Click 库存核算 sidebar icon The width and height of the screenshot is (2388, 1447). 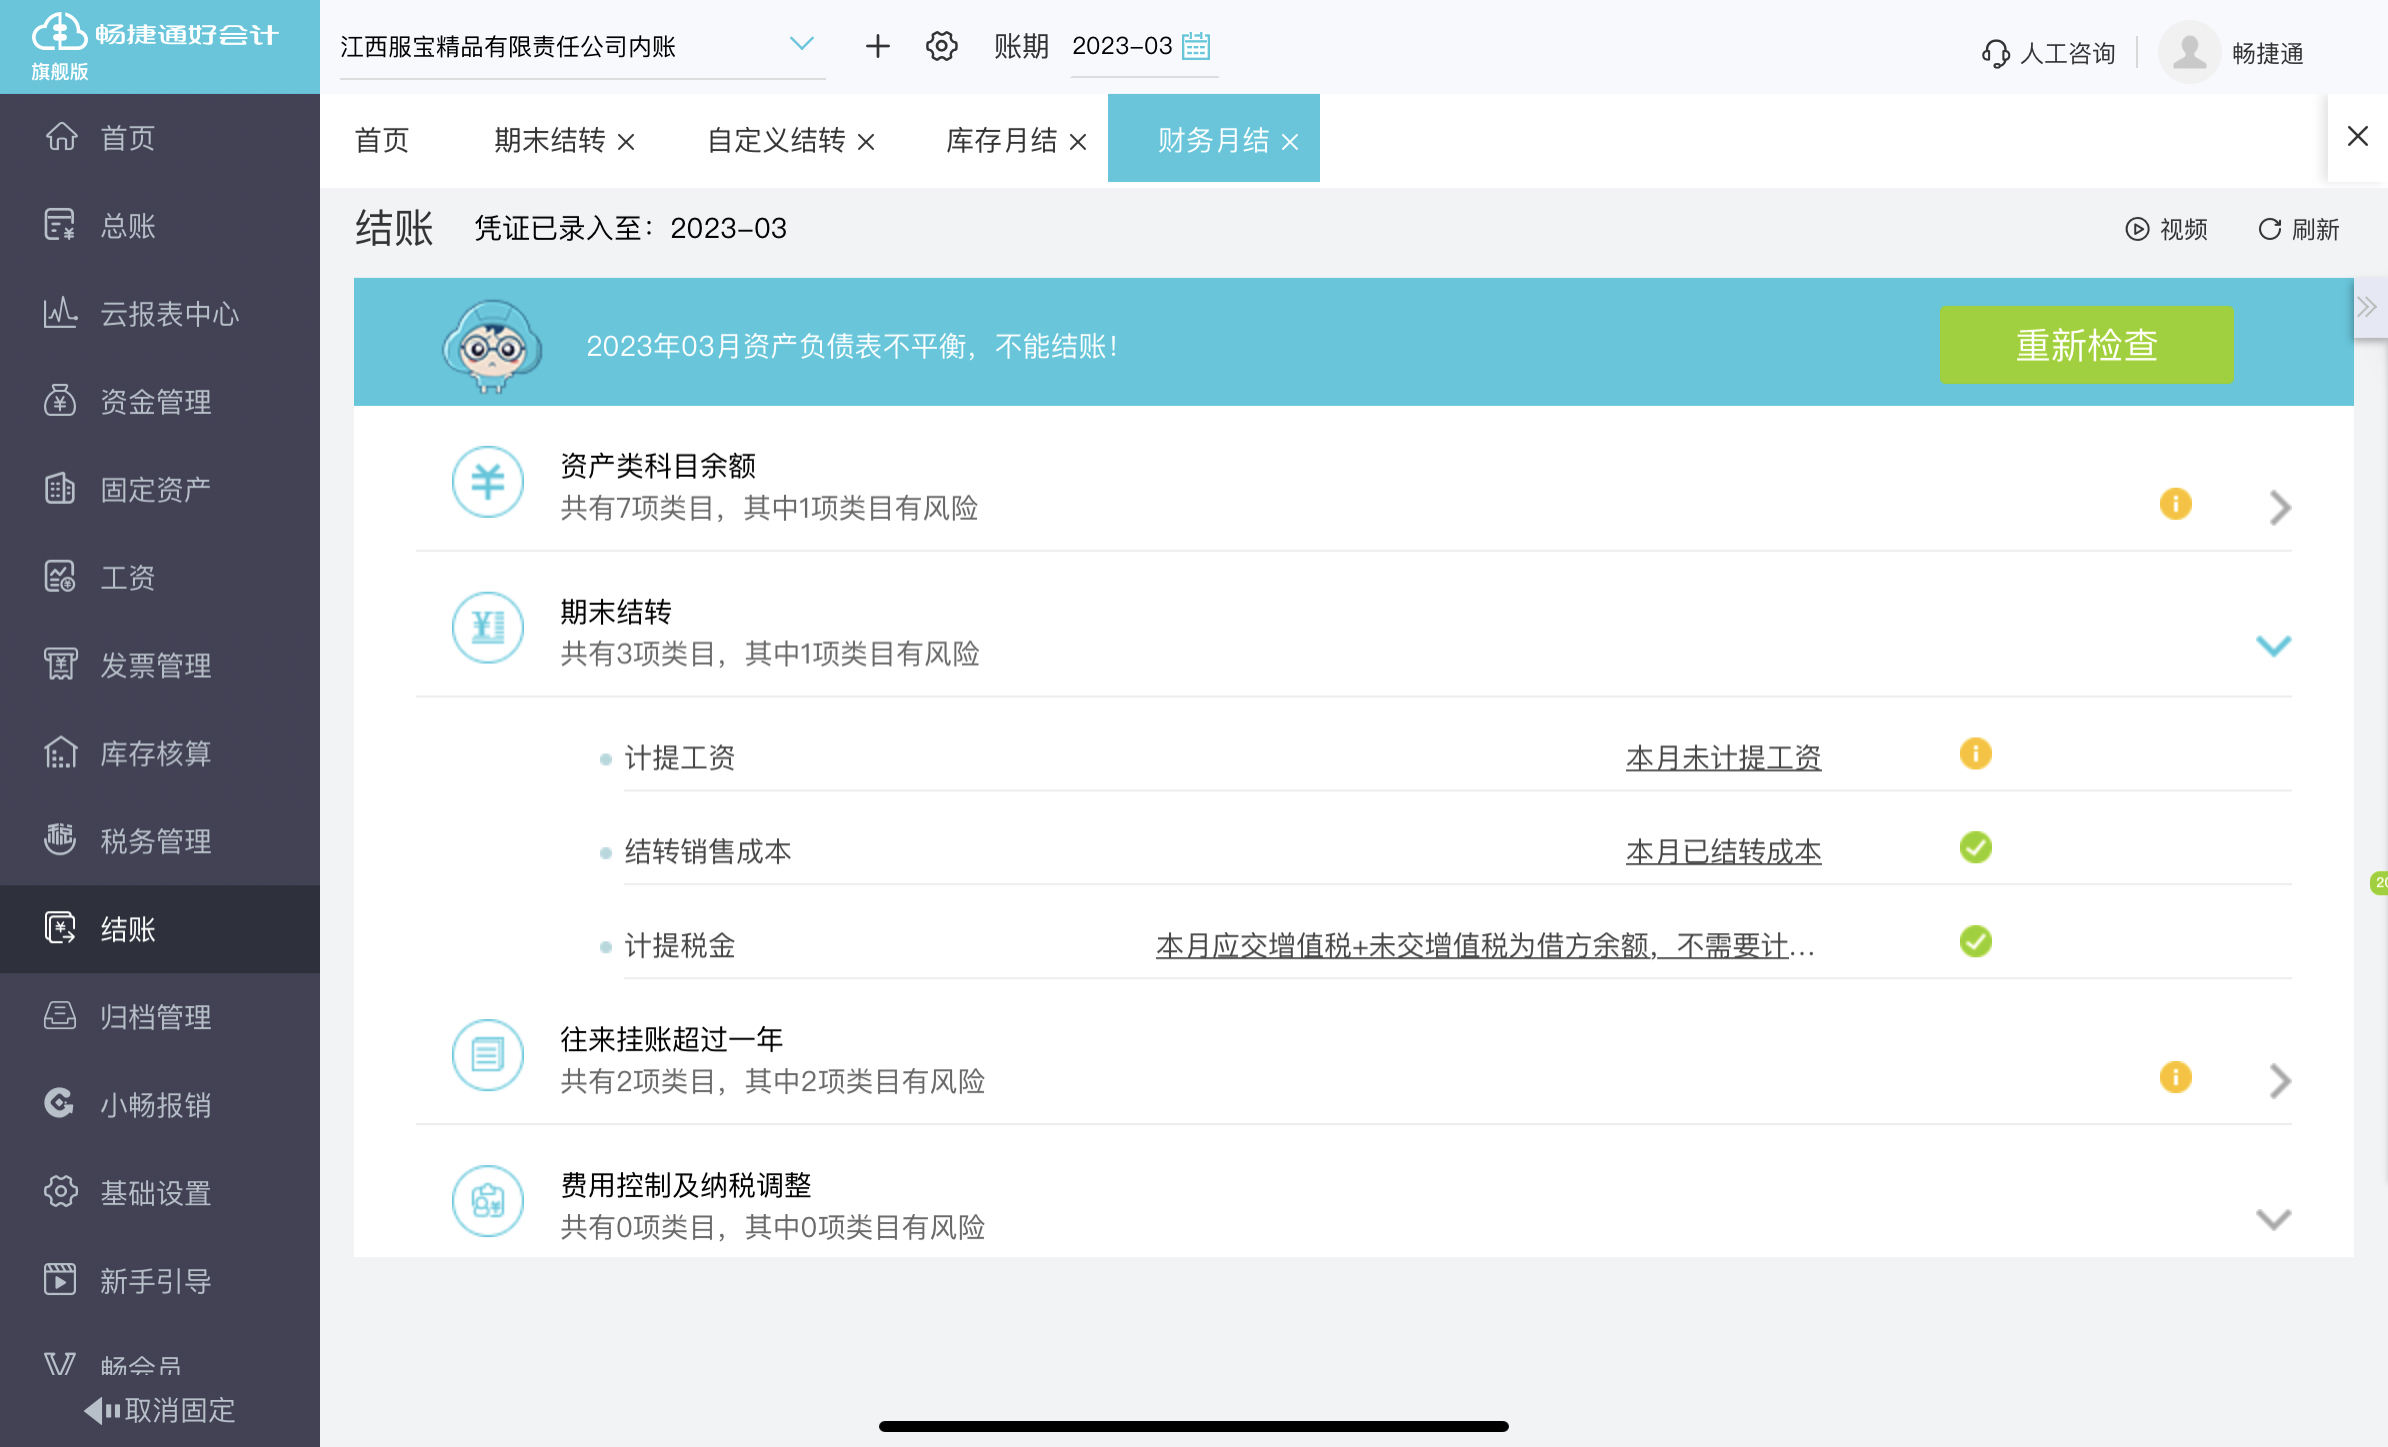[61, 751]
